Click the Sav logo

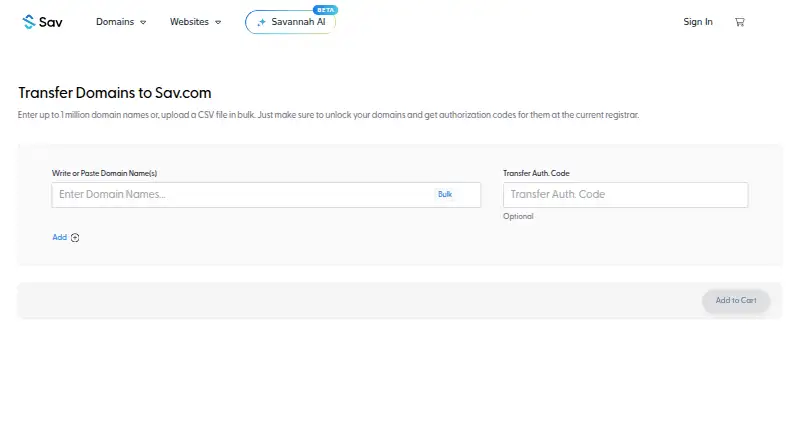[42, 22]
